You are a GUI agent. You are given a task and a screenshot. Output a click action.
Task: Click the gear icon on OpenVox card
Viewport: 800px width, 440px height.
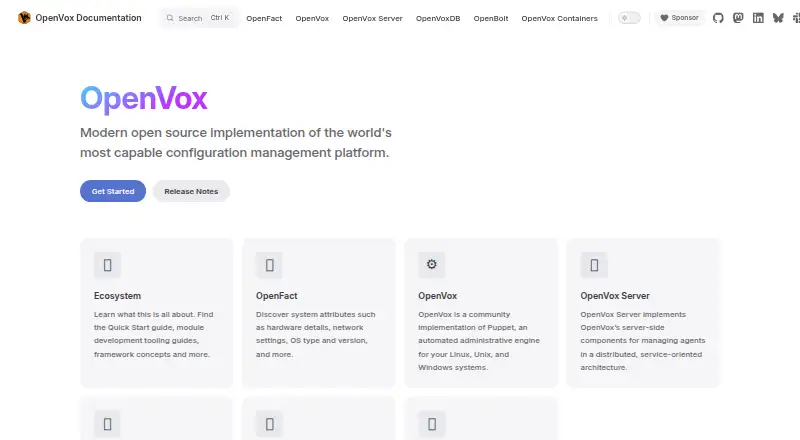tap(432, 264)
